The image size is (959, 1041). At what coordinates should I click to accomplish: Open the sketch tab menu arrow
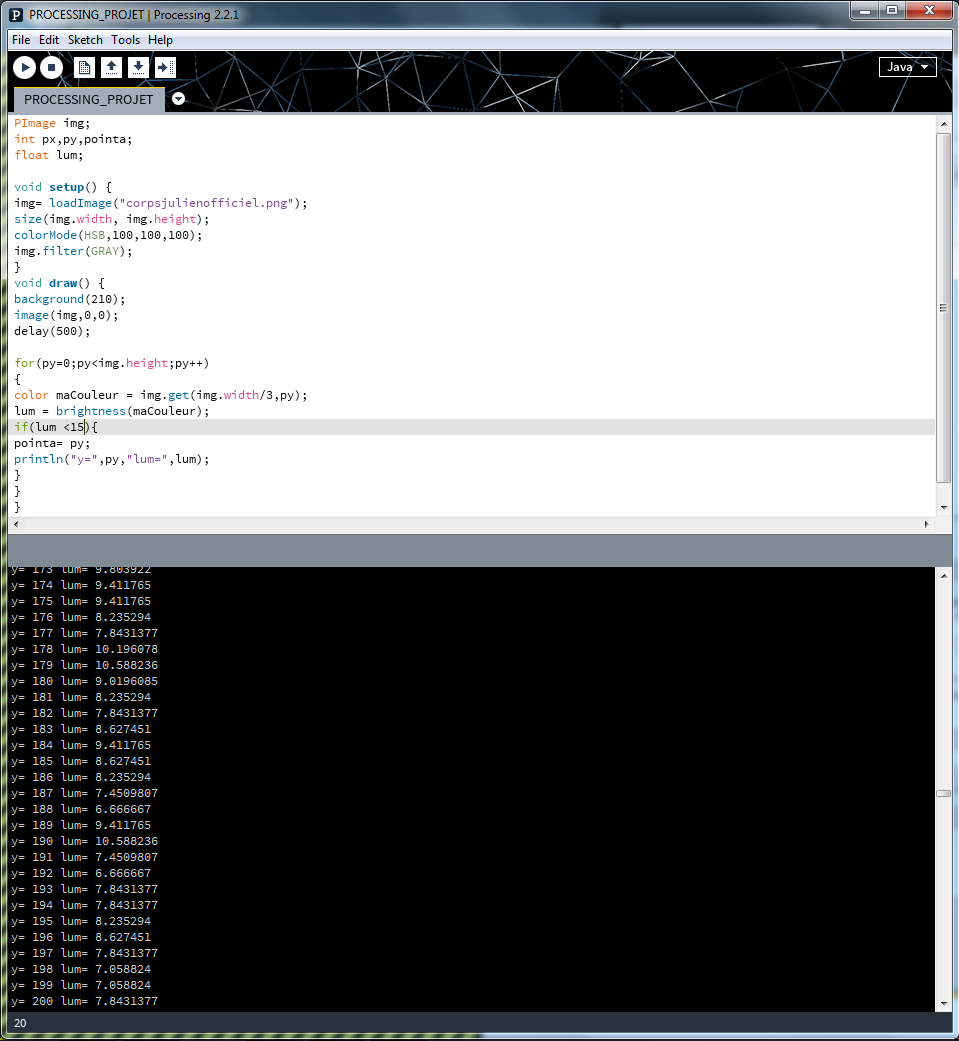pyautogui.click(x=178, y=99)
